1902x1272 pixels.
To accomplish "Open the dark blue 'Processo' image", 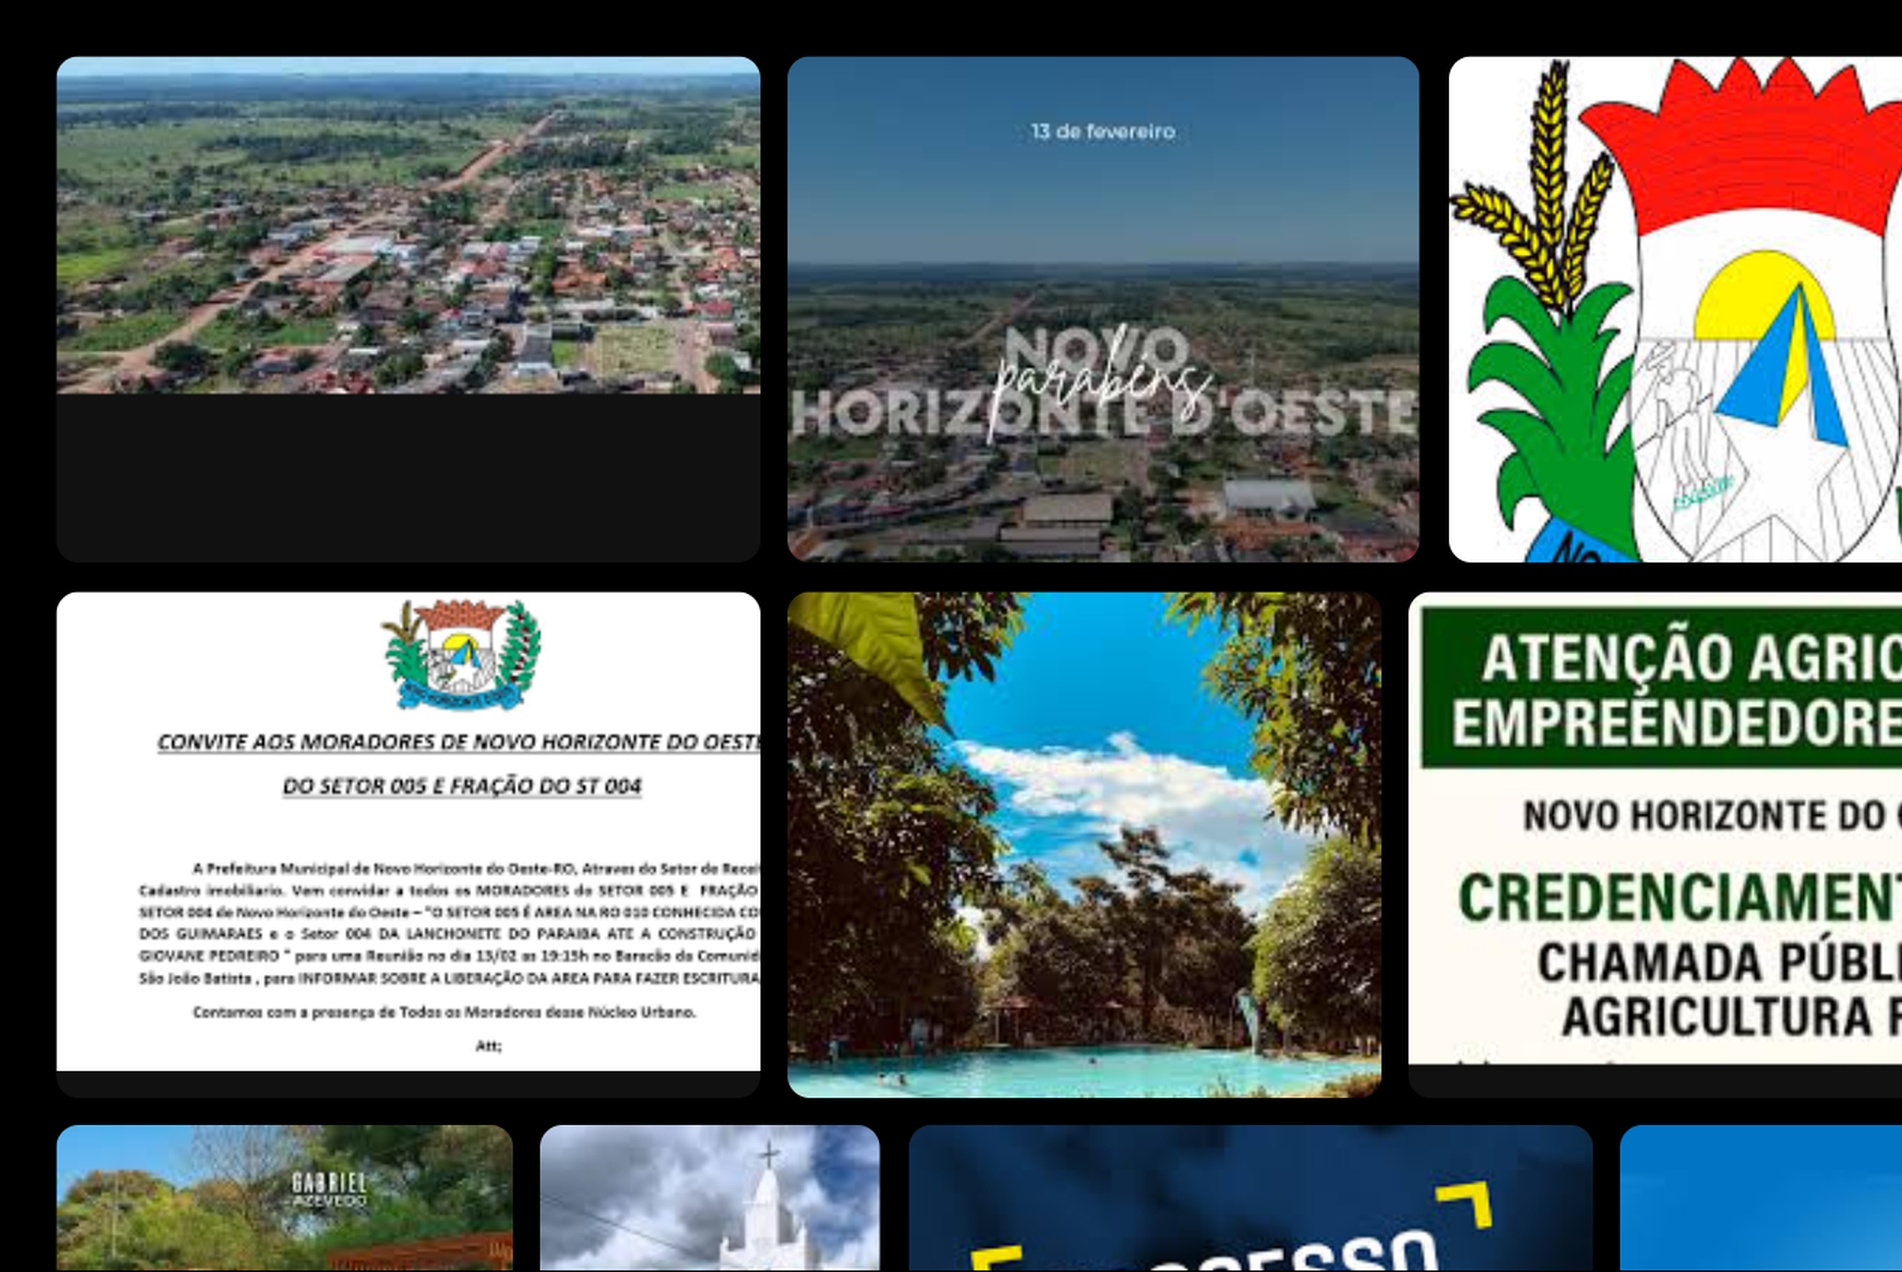I will tap(1250, 1198).
